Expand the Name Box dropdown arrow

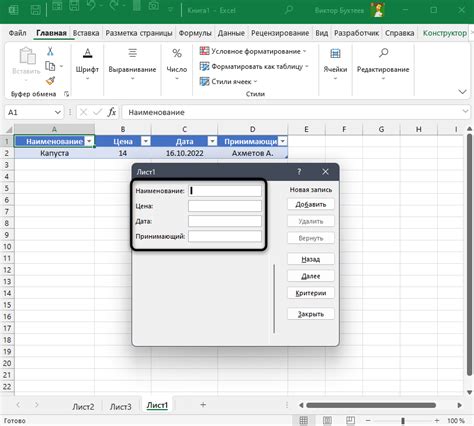(x=58, y=112)
